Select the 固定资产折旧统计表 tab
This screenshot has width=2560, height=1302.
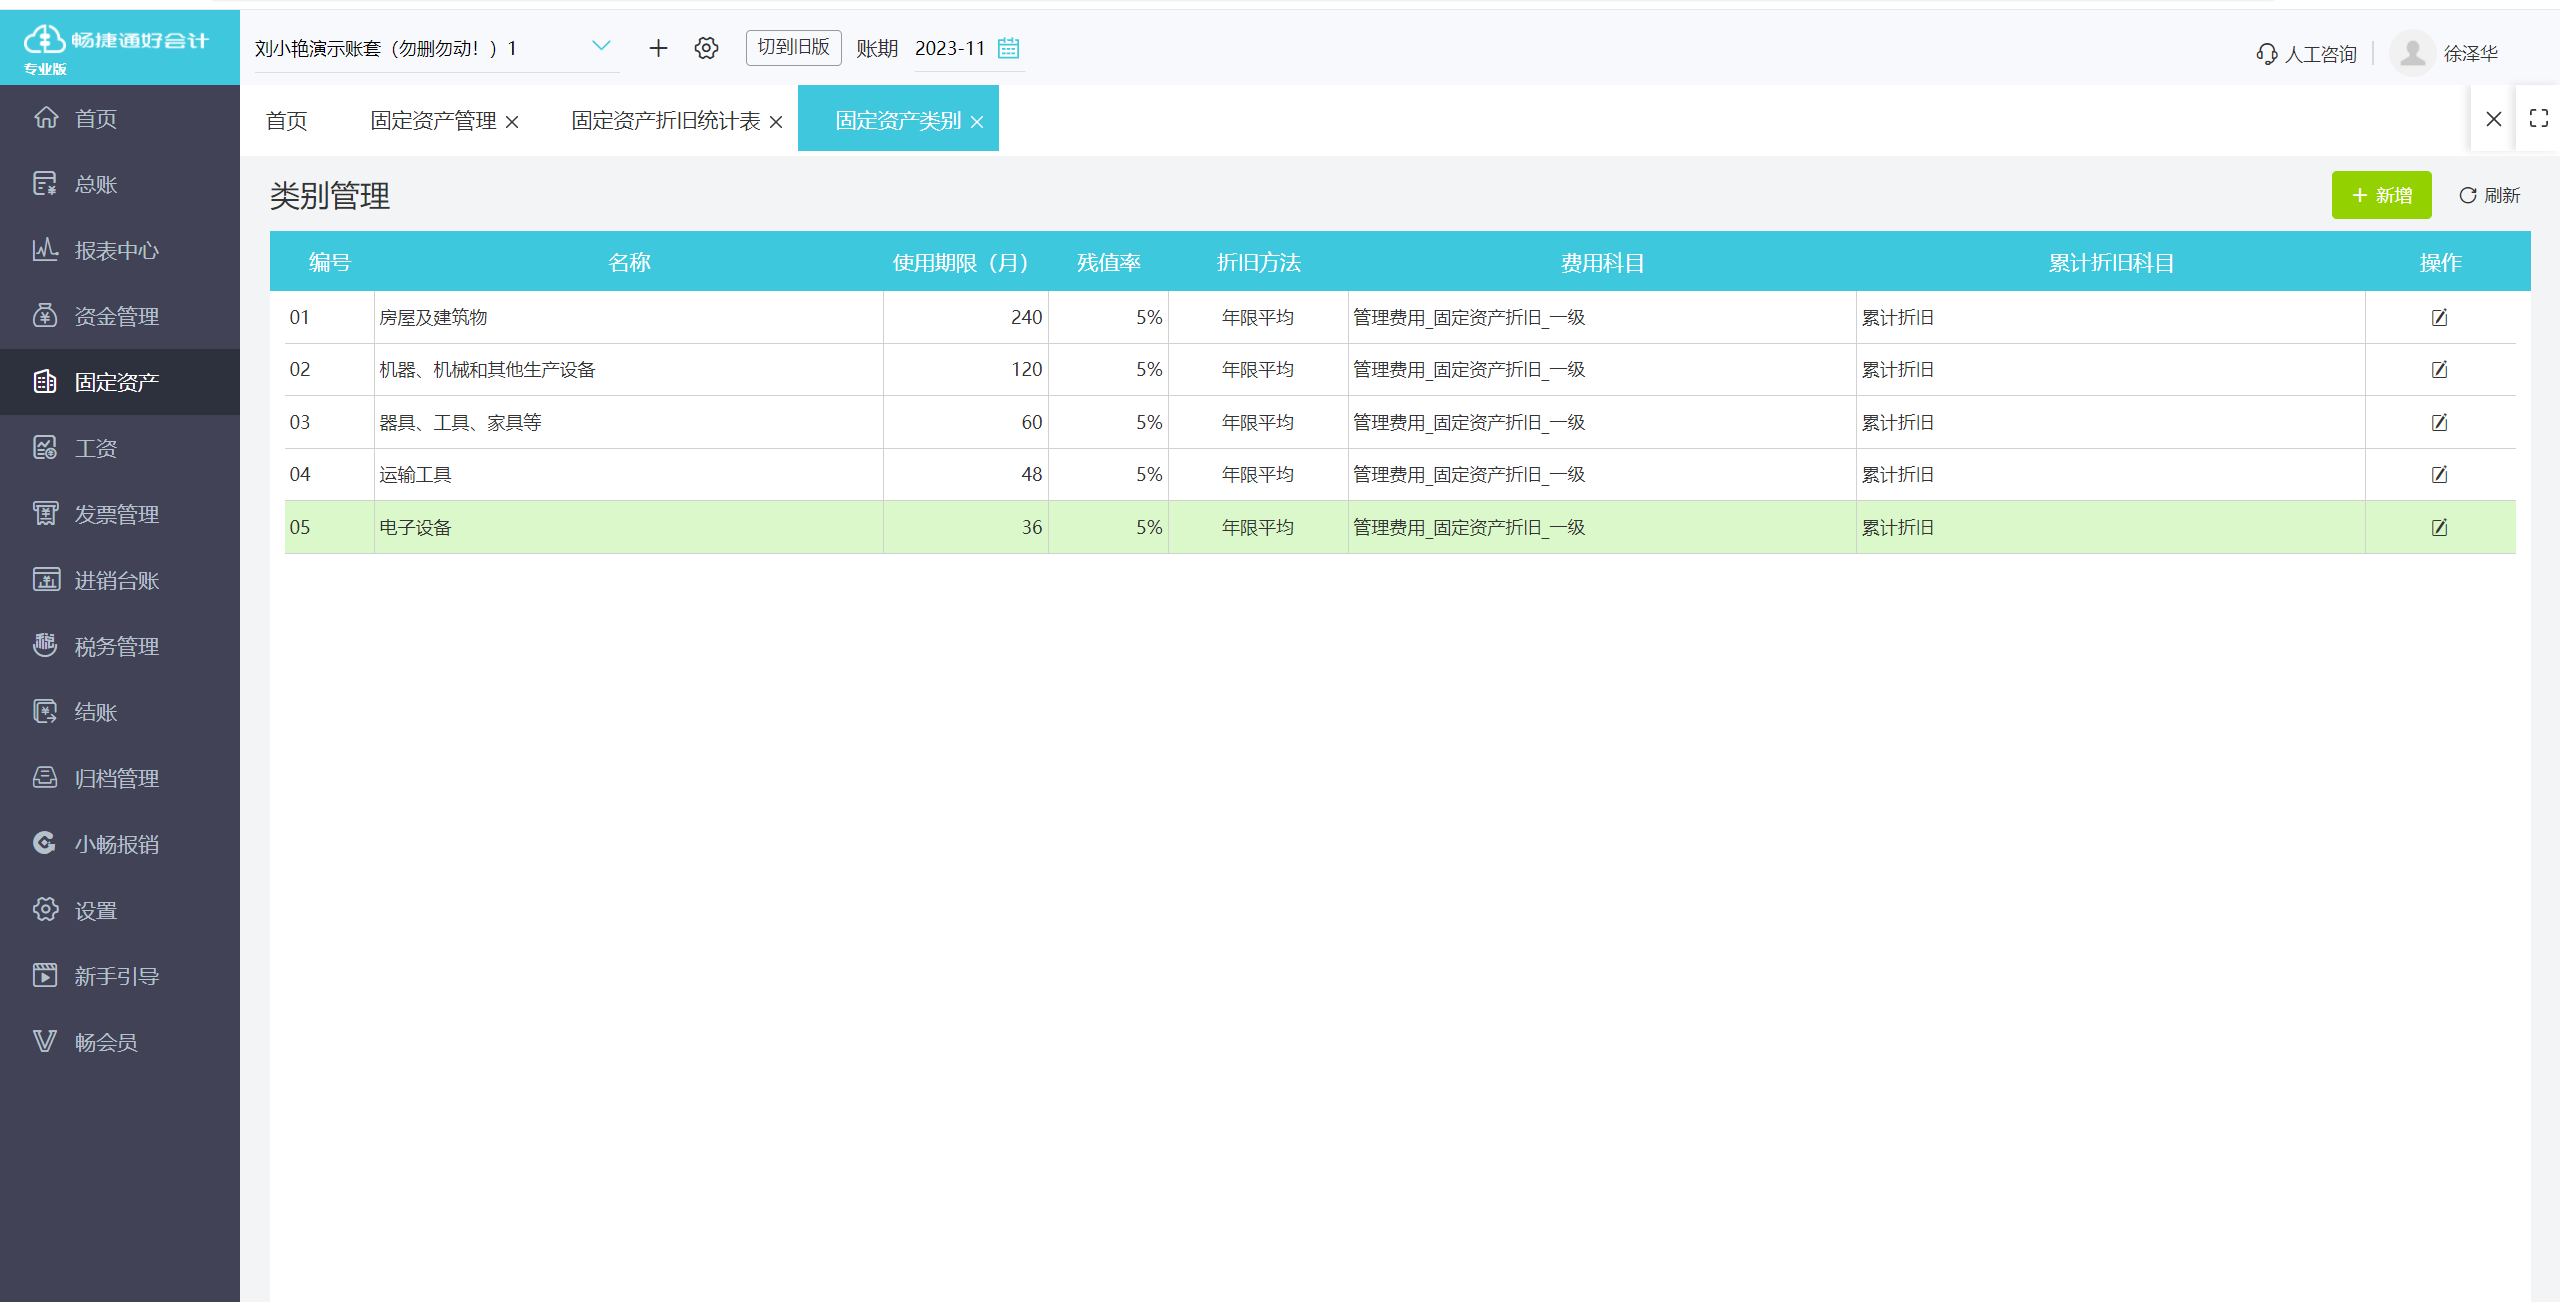click(x=664, y=120)
